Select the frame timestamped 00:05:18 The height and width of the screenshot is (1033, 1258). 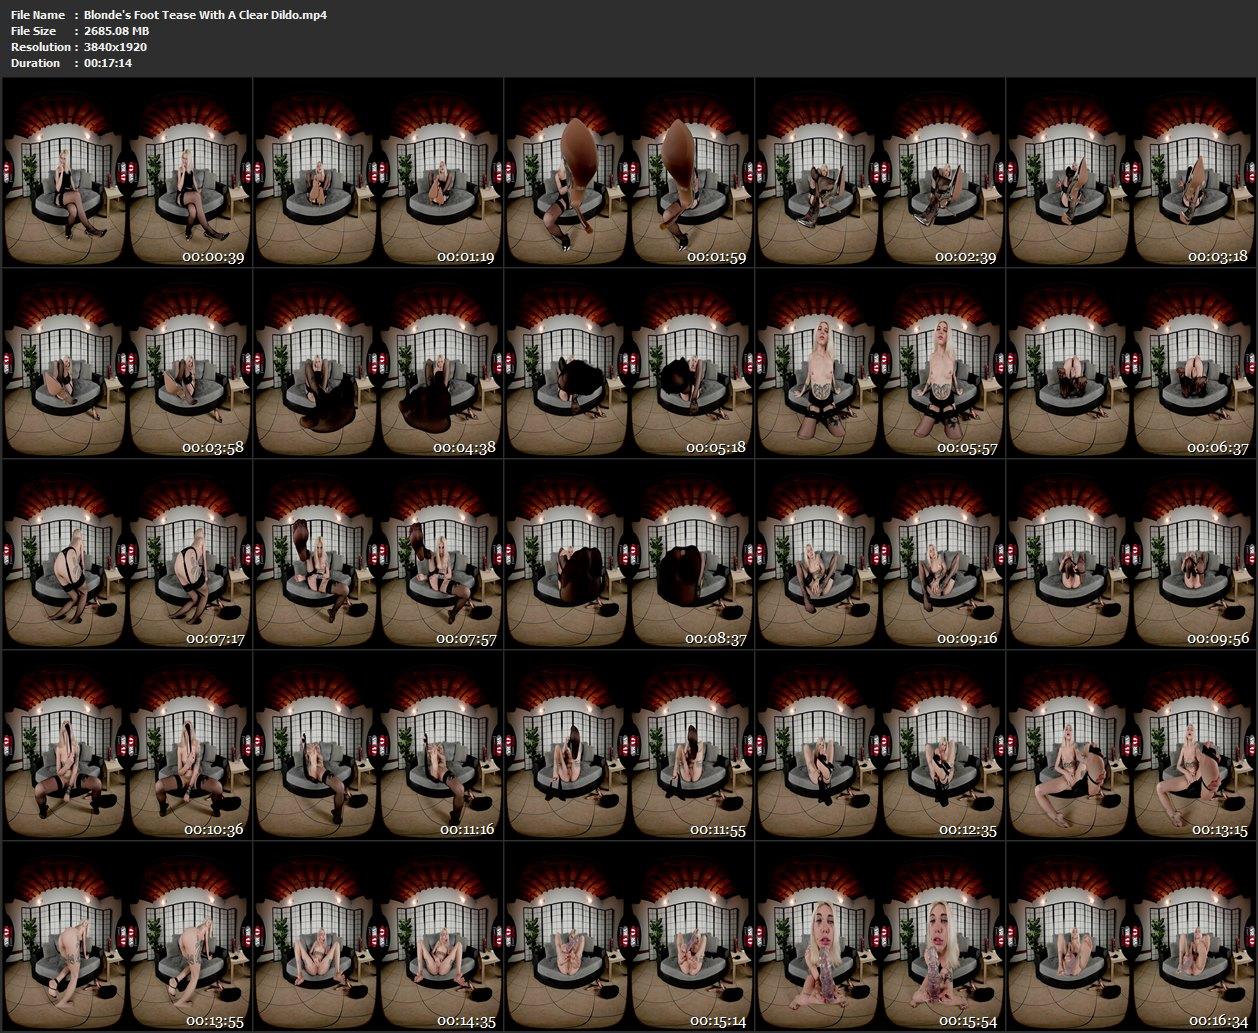click(x=629, y=364)
